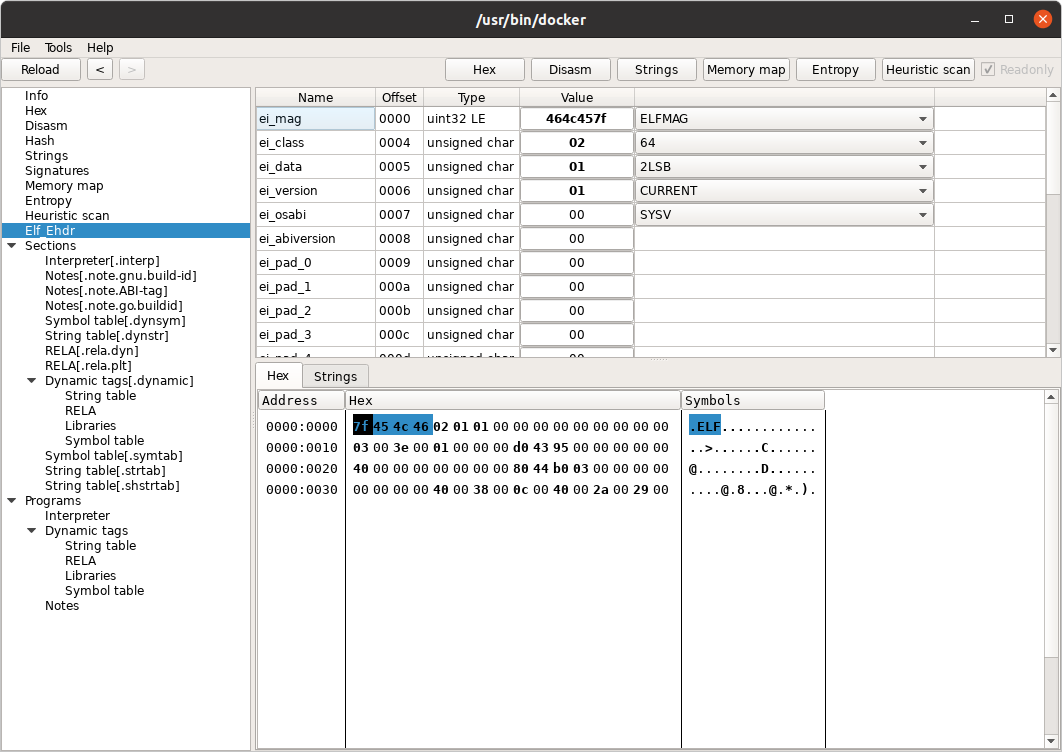Click the Heuristic scan toolbar button
Screen dimensions: 1062x752
pyautogui.click(x=928, y=69)
